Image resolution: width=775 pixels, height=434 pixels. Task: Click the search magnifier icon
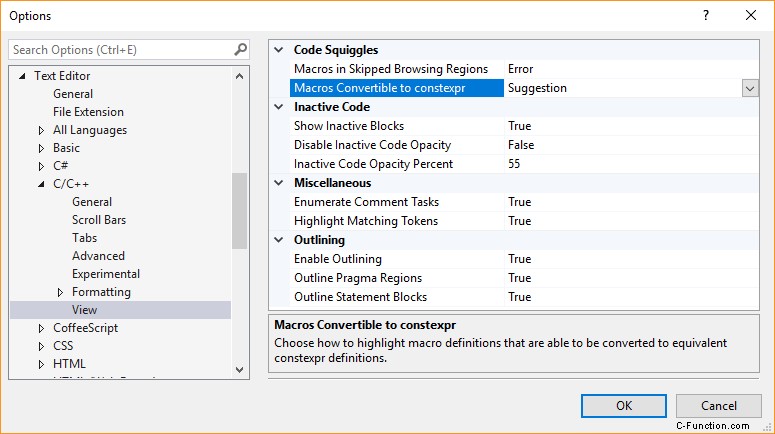pyautogui.click(x=240, y=49)
